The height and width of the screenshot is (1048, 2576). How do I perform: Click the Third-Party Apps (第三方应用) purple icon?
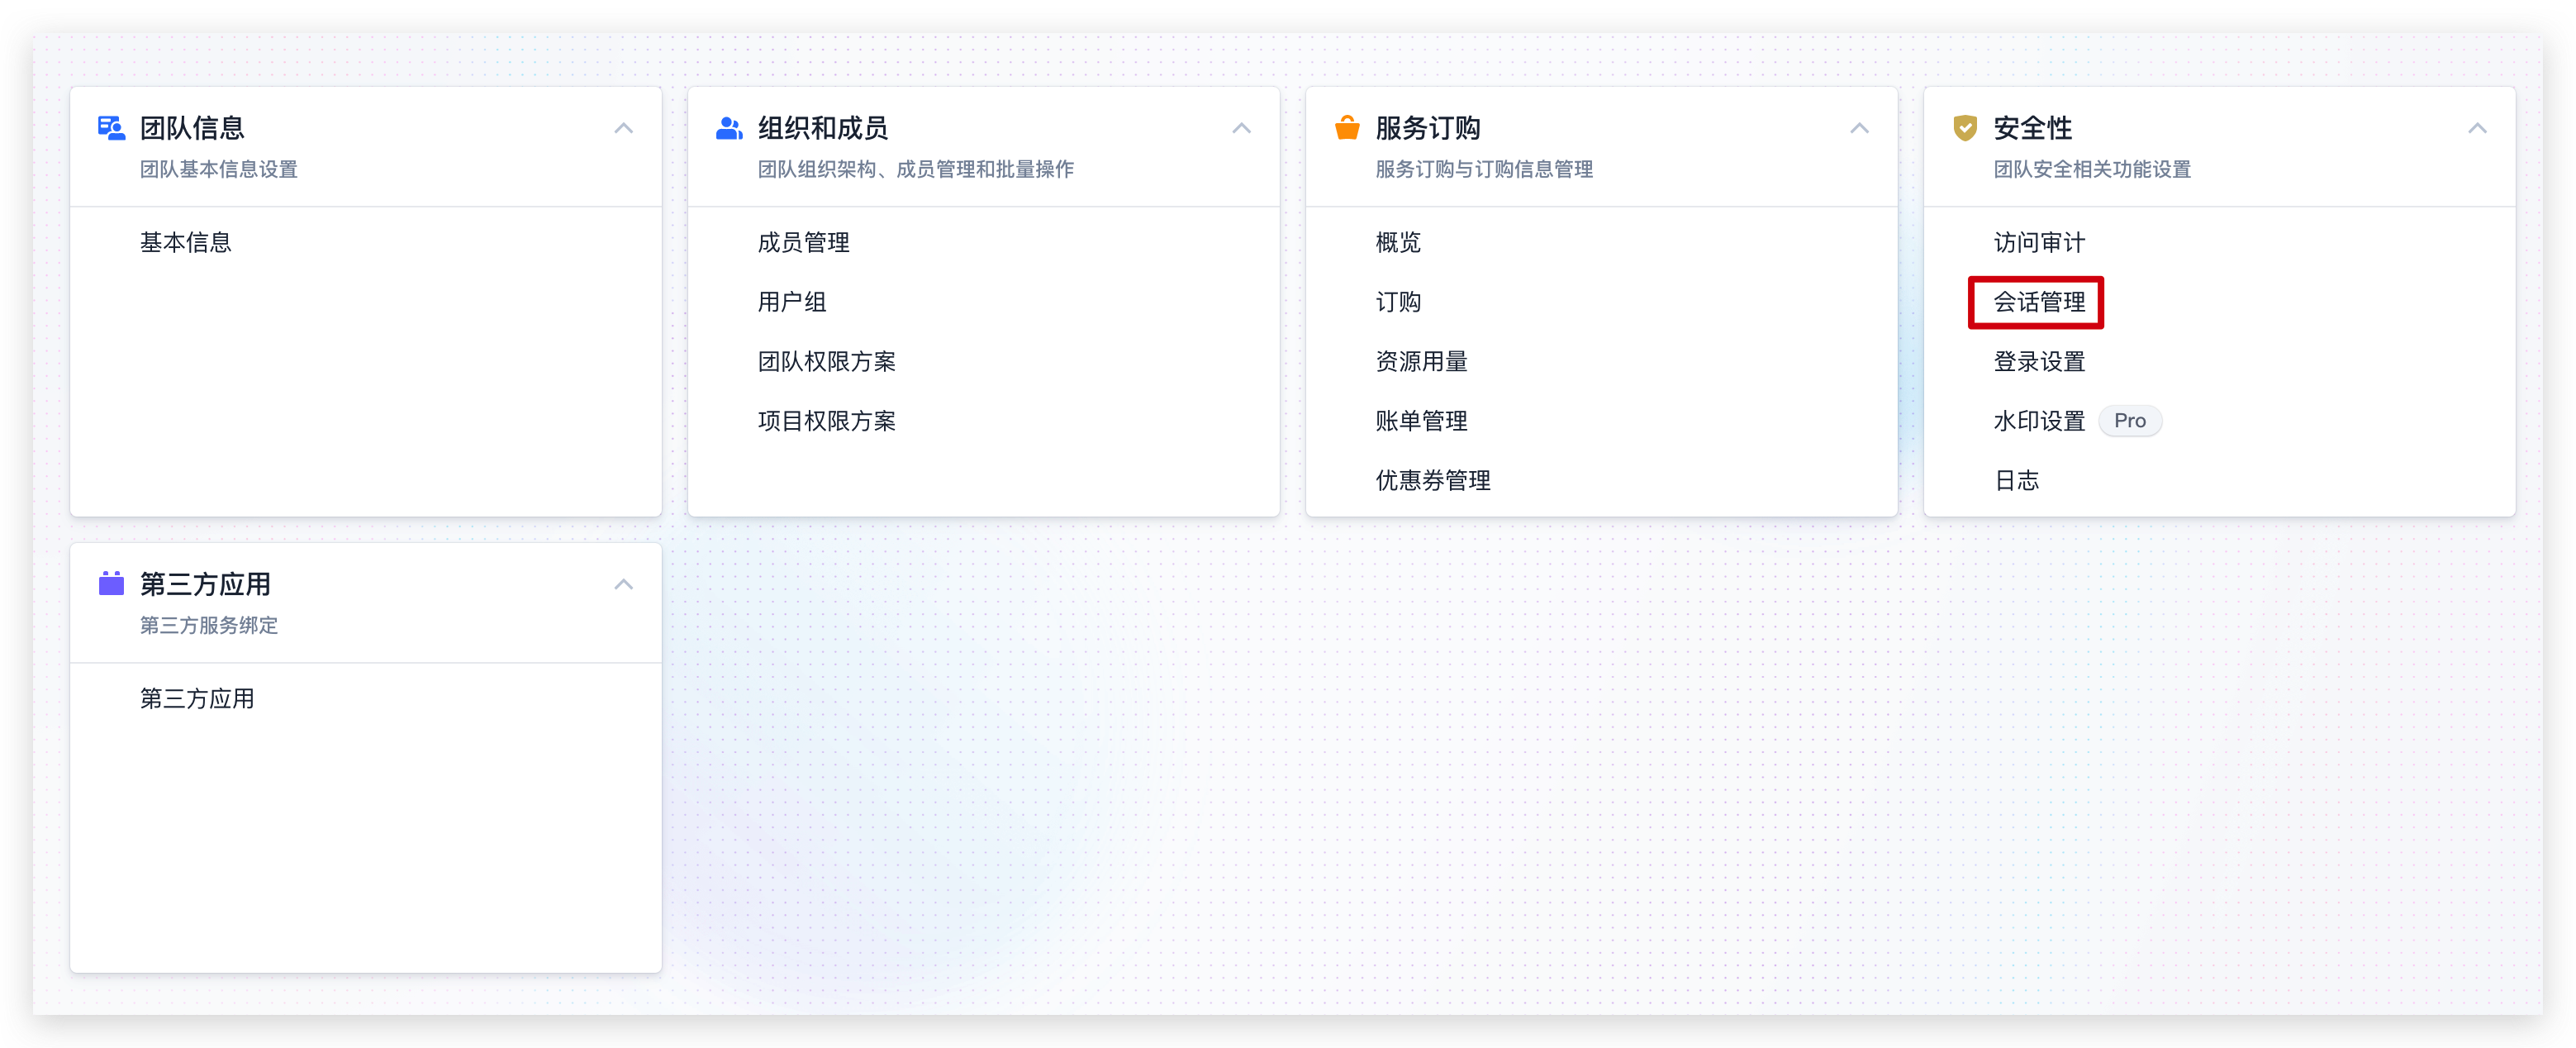tap(111, 584)
